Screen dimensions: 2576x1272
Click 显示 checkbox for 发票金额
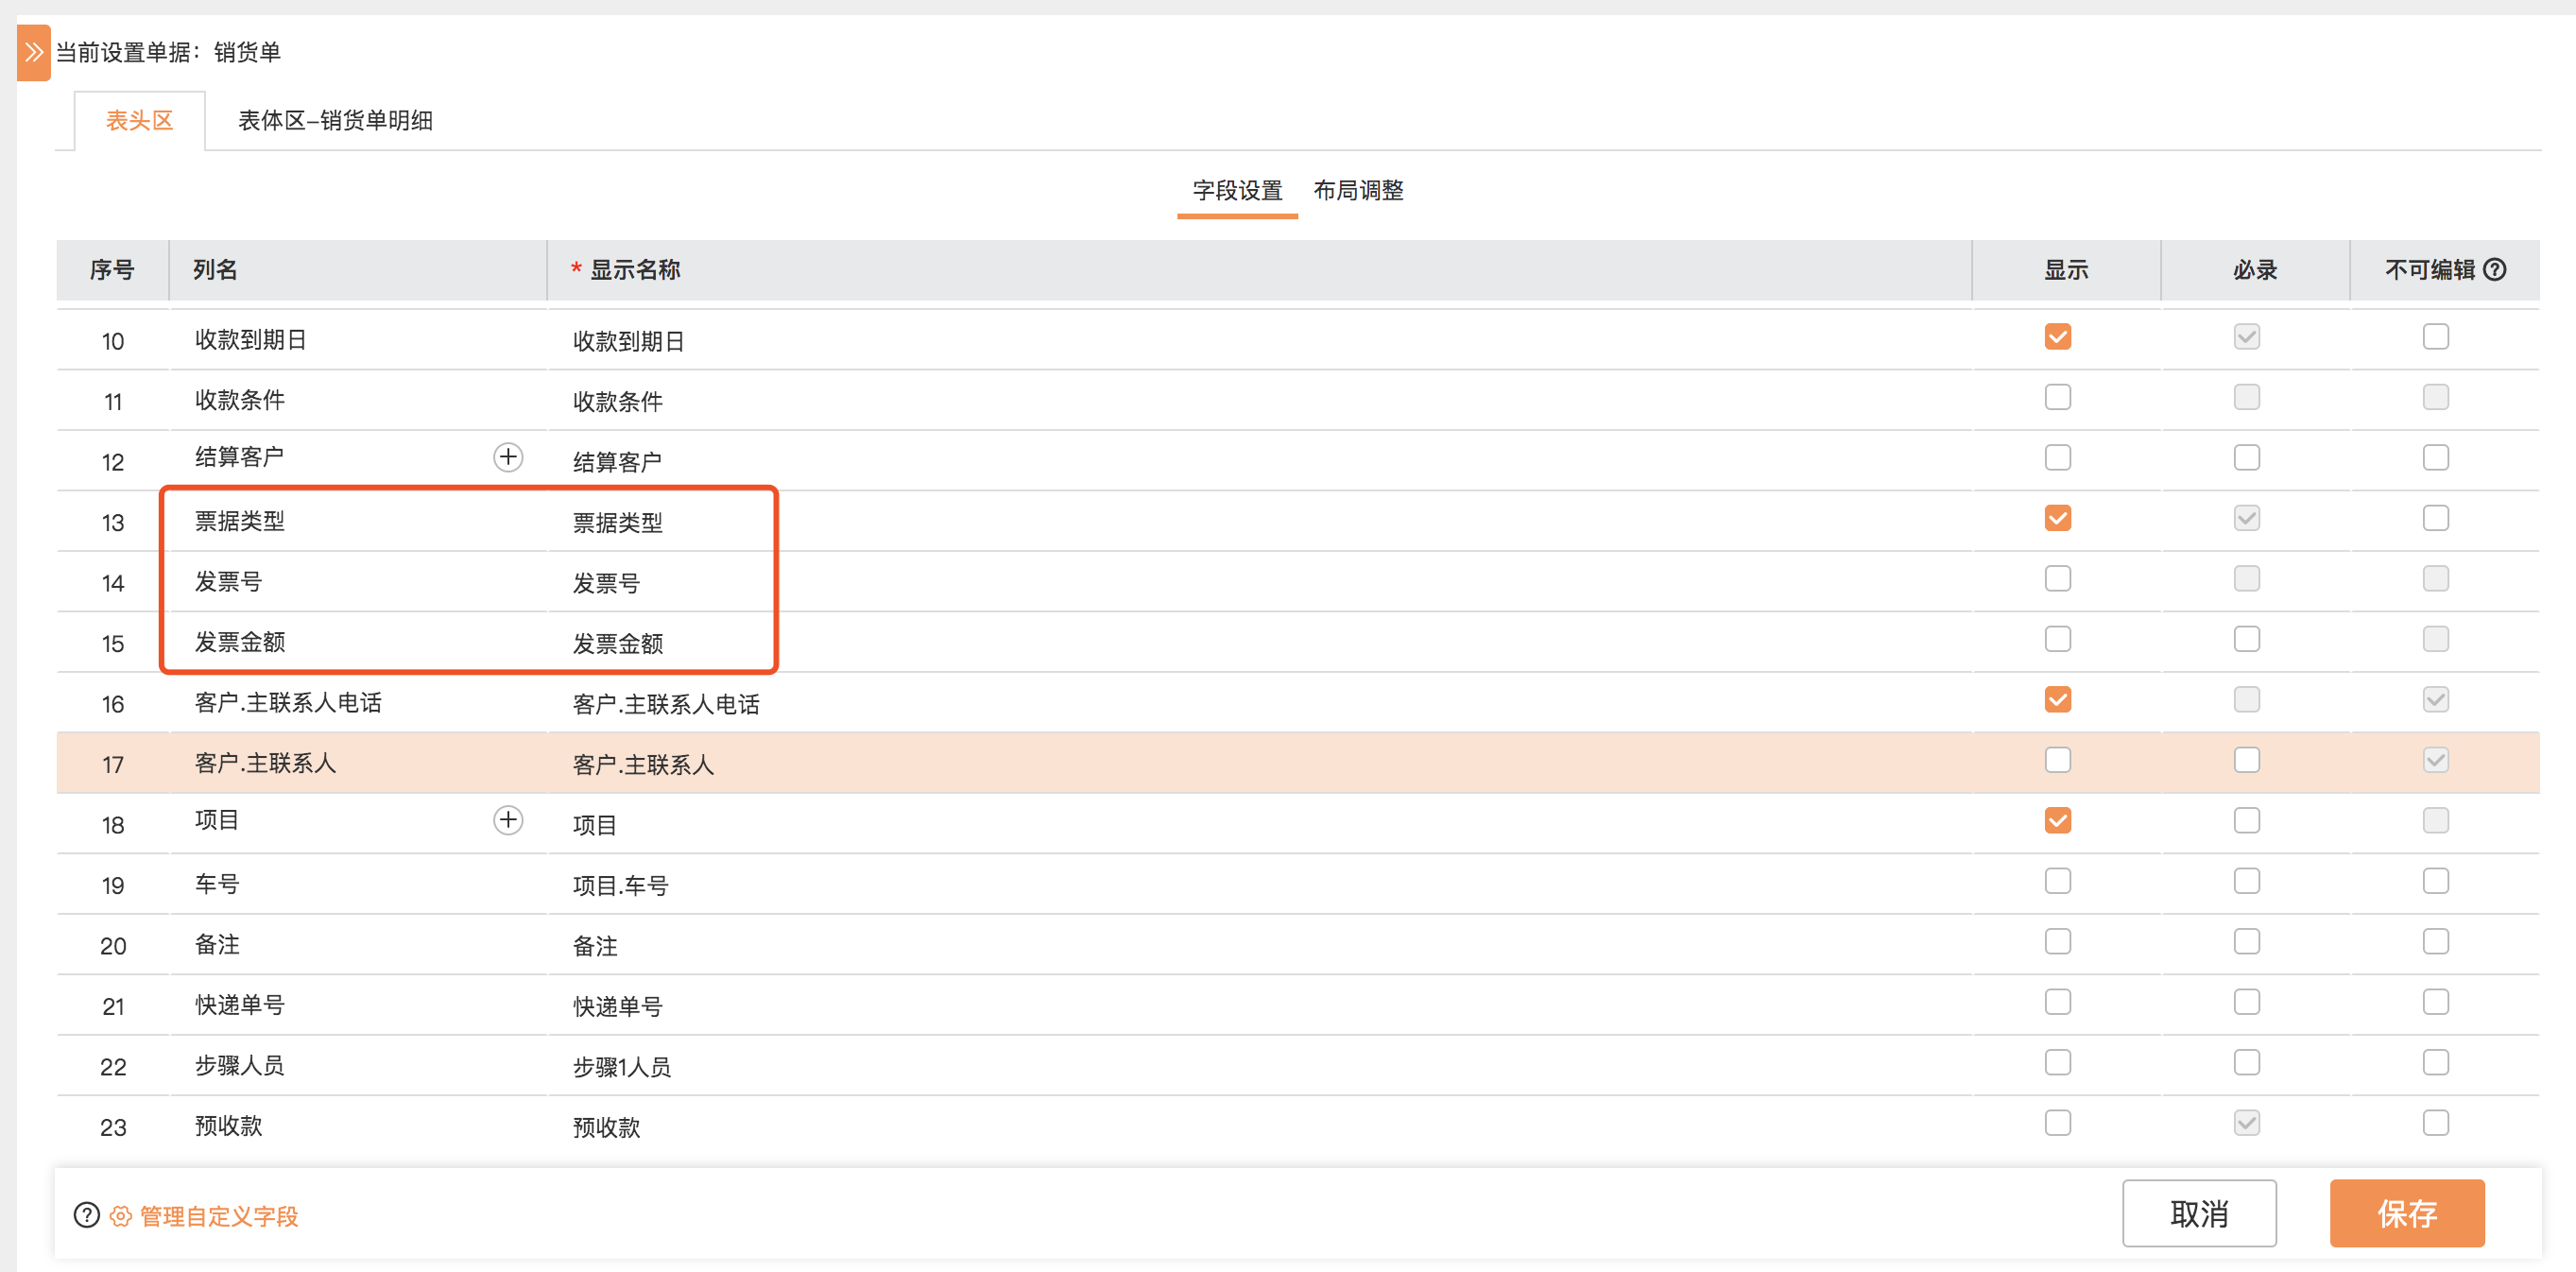2058,639
